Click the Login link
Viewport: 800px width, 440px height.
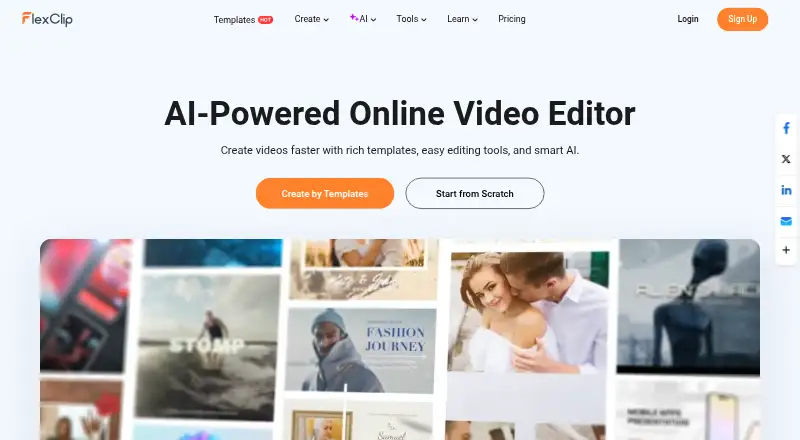point(688,19)
